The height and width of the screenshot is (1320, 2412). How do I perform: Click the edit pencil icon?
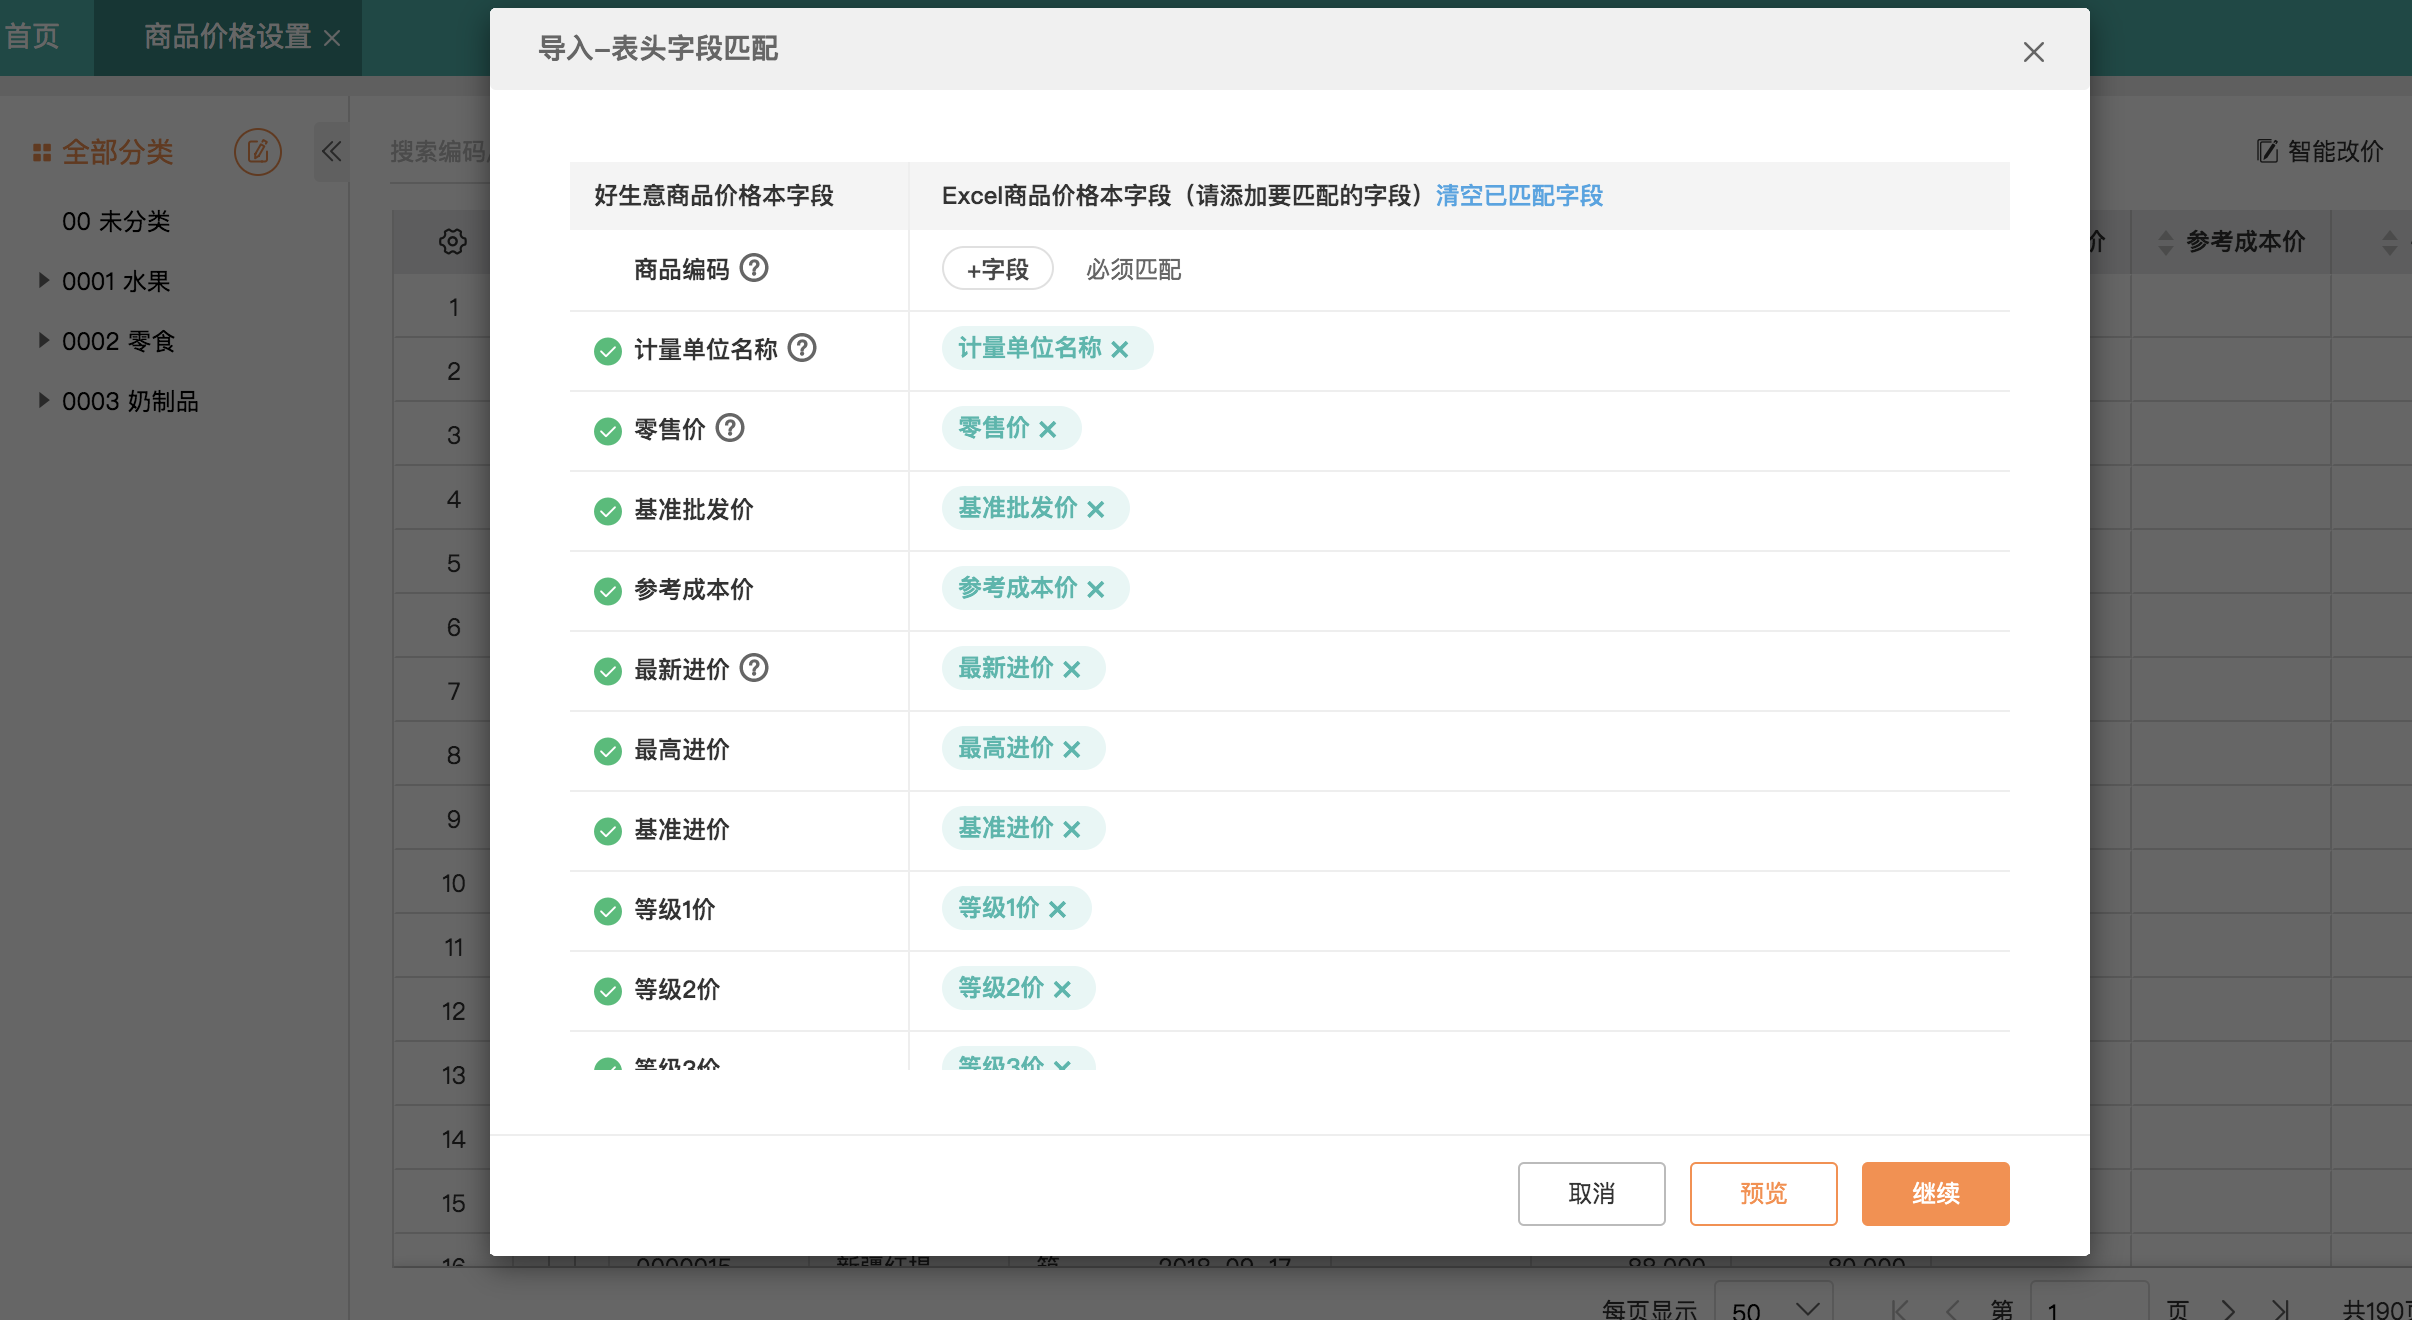click(257, 151)
